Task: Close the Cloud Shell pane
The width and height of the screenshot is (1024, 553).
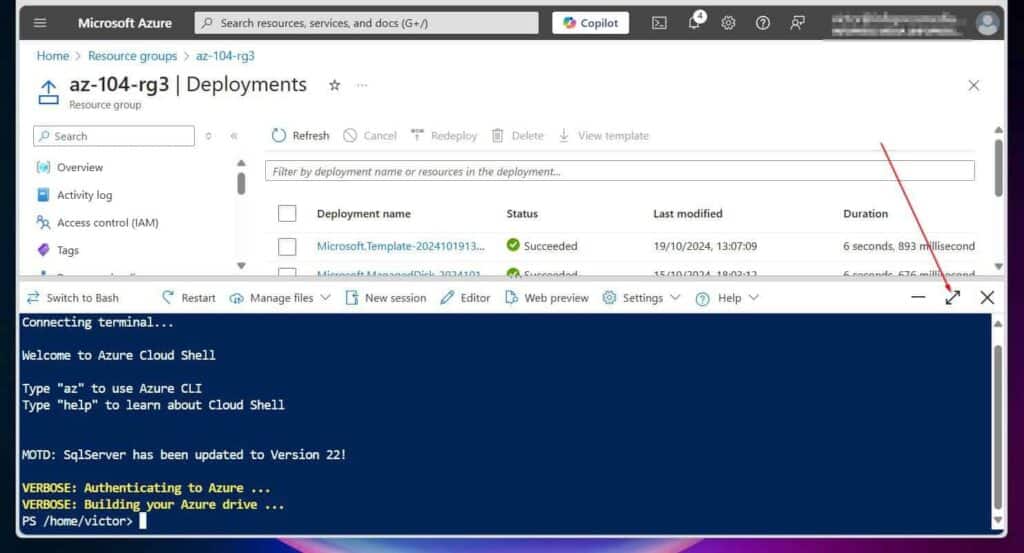Action: 987,298
